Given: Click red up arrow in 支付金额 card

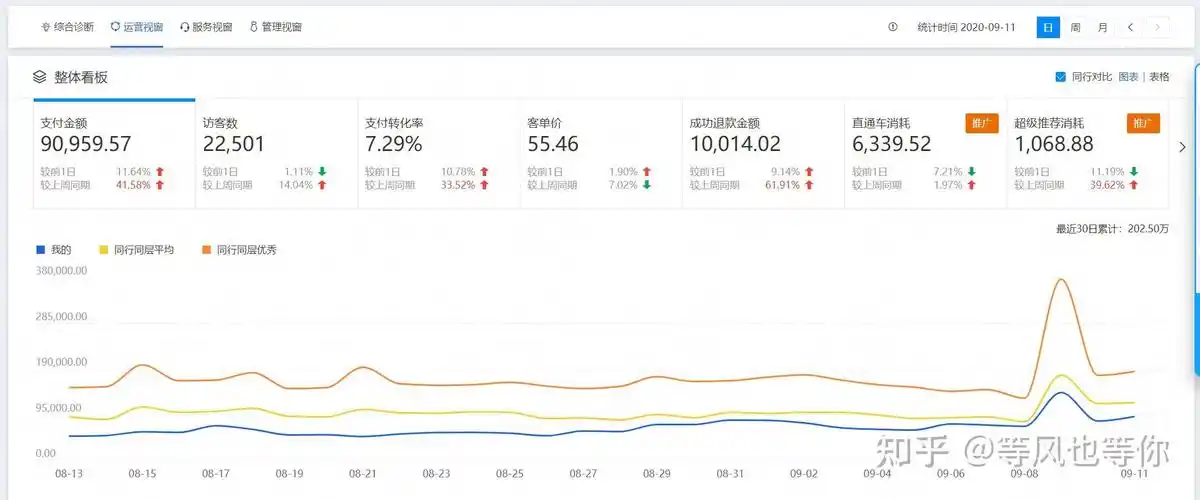Looking at the screenshot, I should (159, 172).
